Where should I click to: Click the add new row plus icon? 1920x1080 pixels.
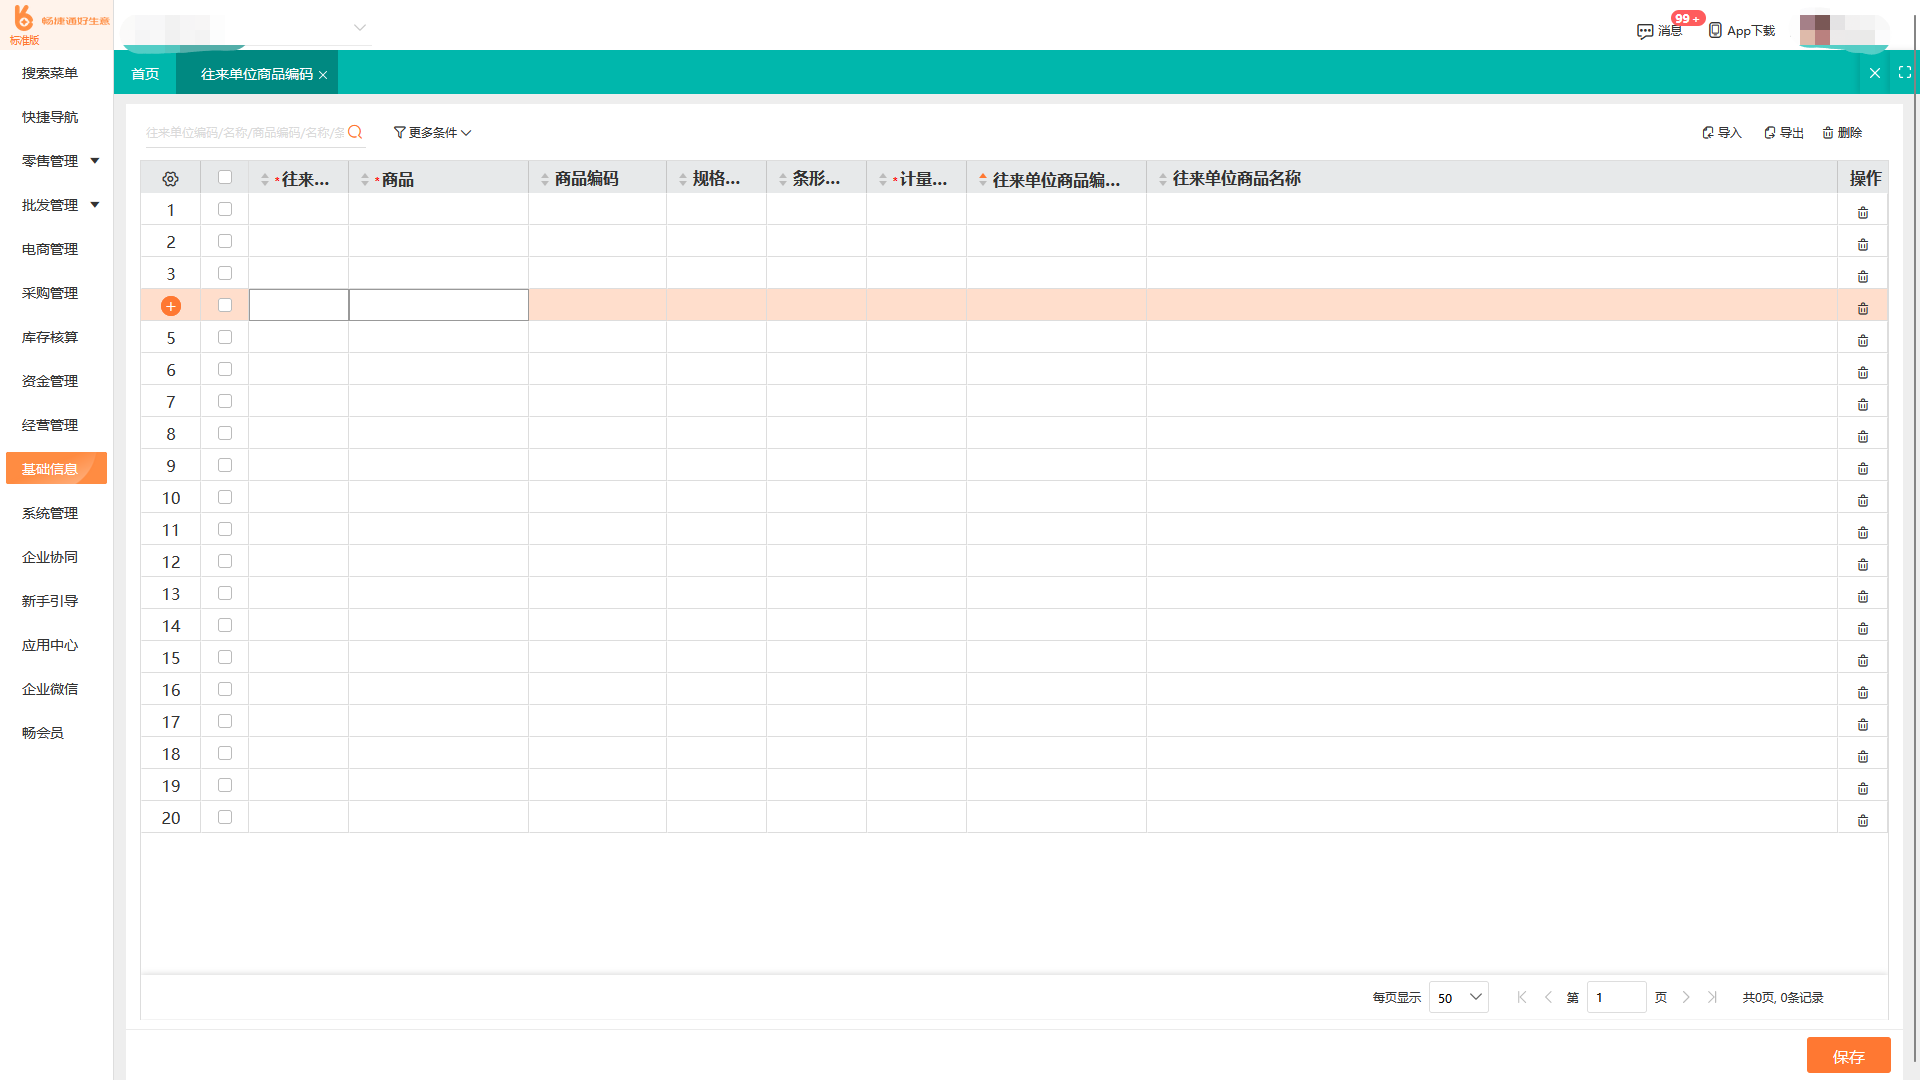(170, 305)
